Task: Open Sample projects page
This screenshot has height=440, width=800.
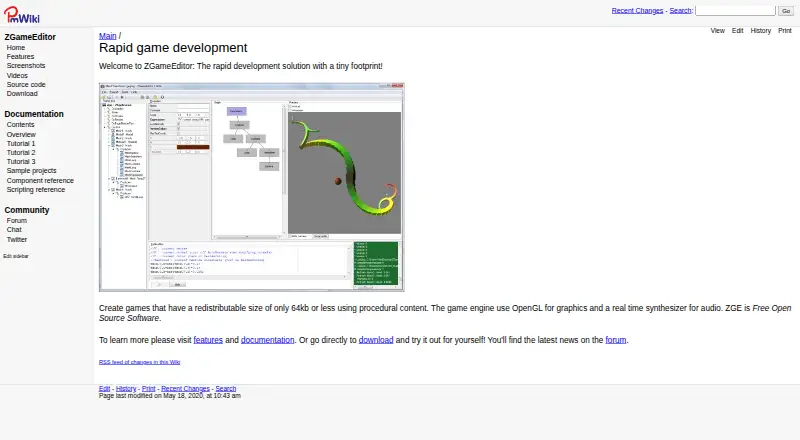Action: pos(32,170)
